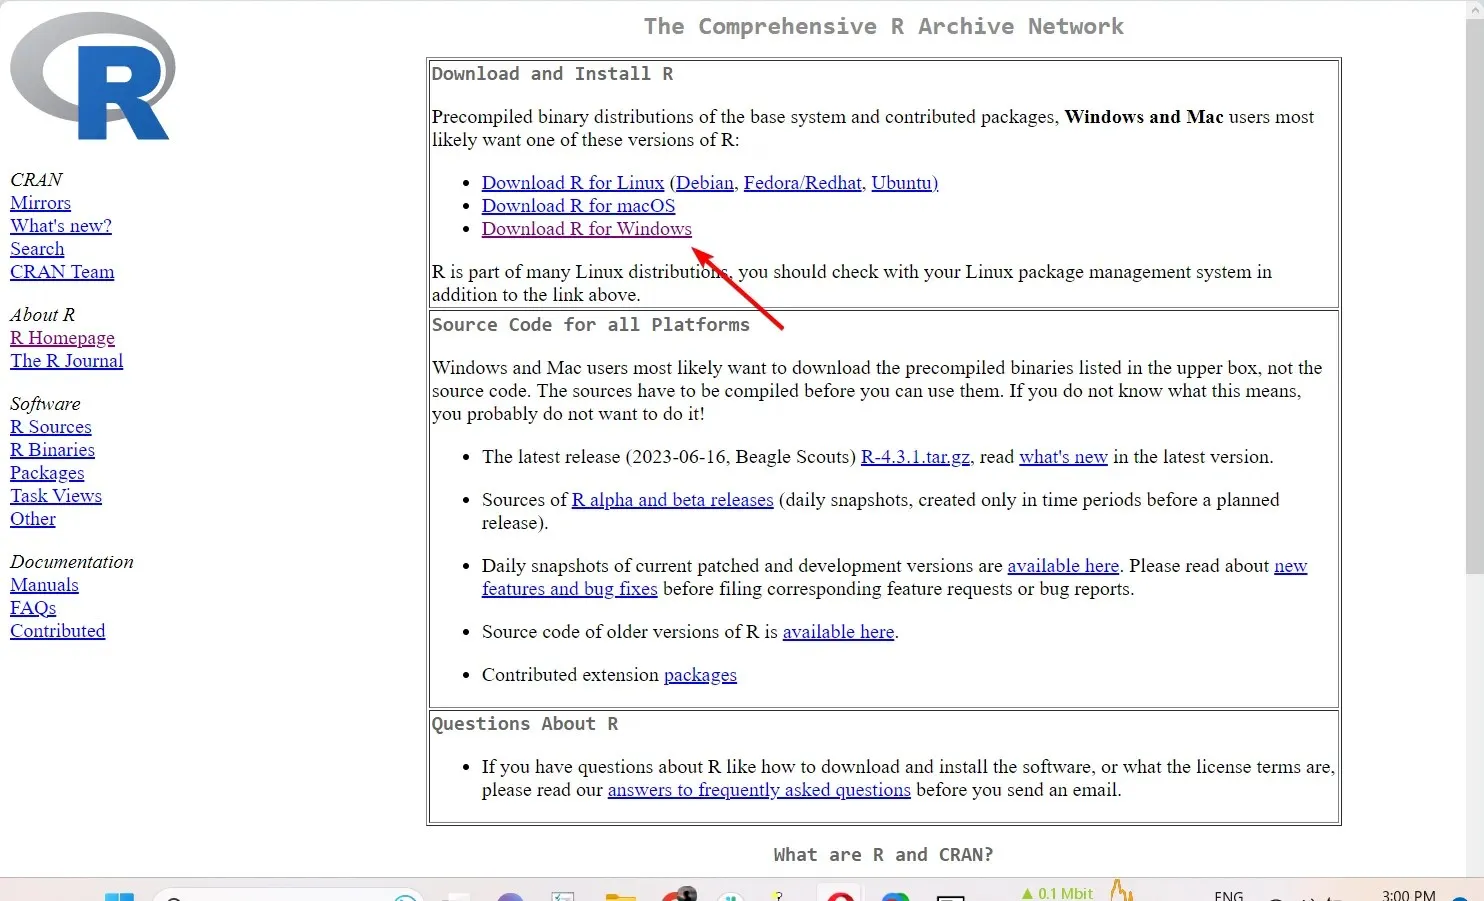Viewport: 1484px width, 901px height.
Task: Click the R logo image
Action: pyautogui.click(x=93, y=76)
